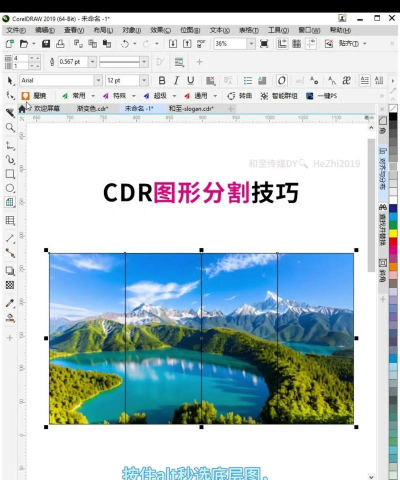Click the Import icon

173,44
